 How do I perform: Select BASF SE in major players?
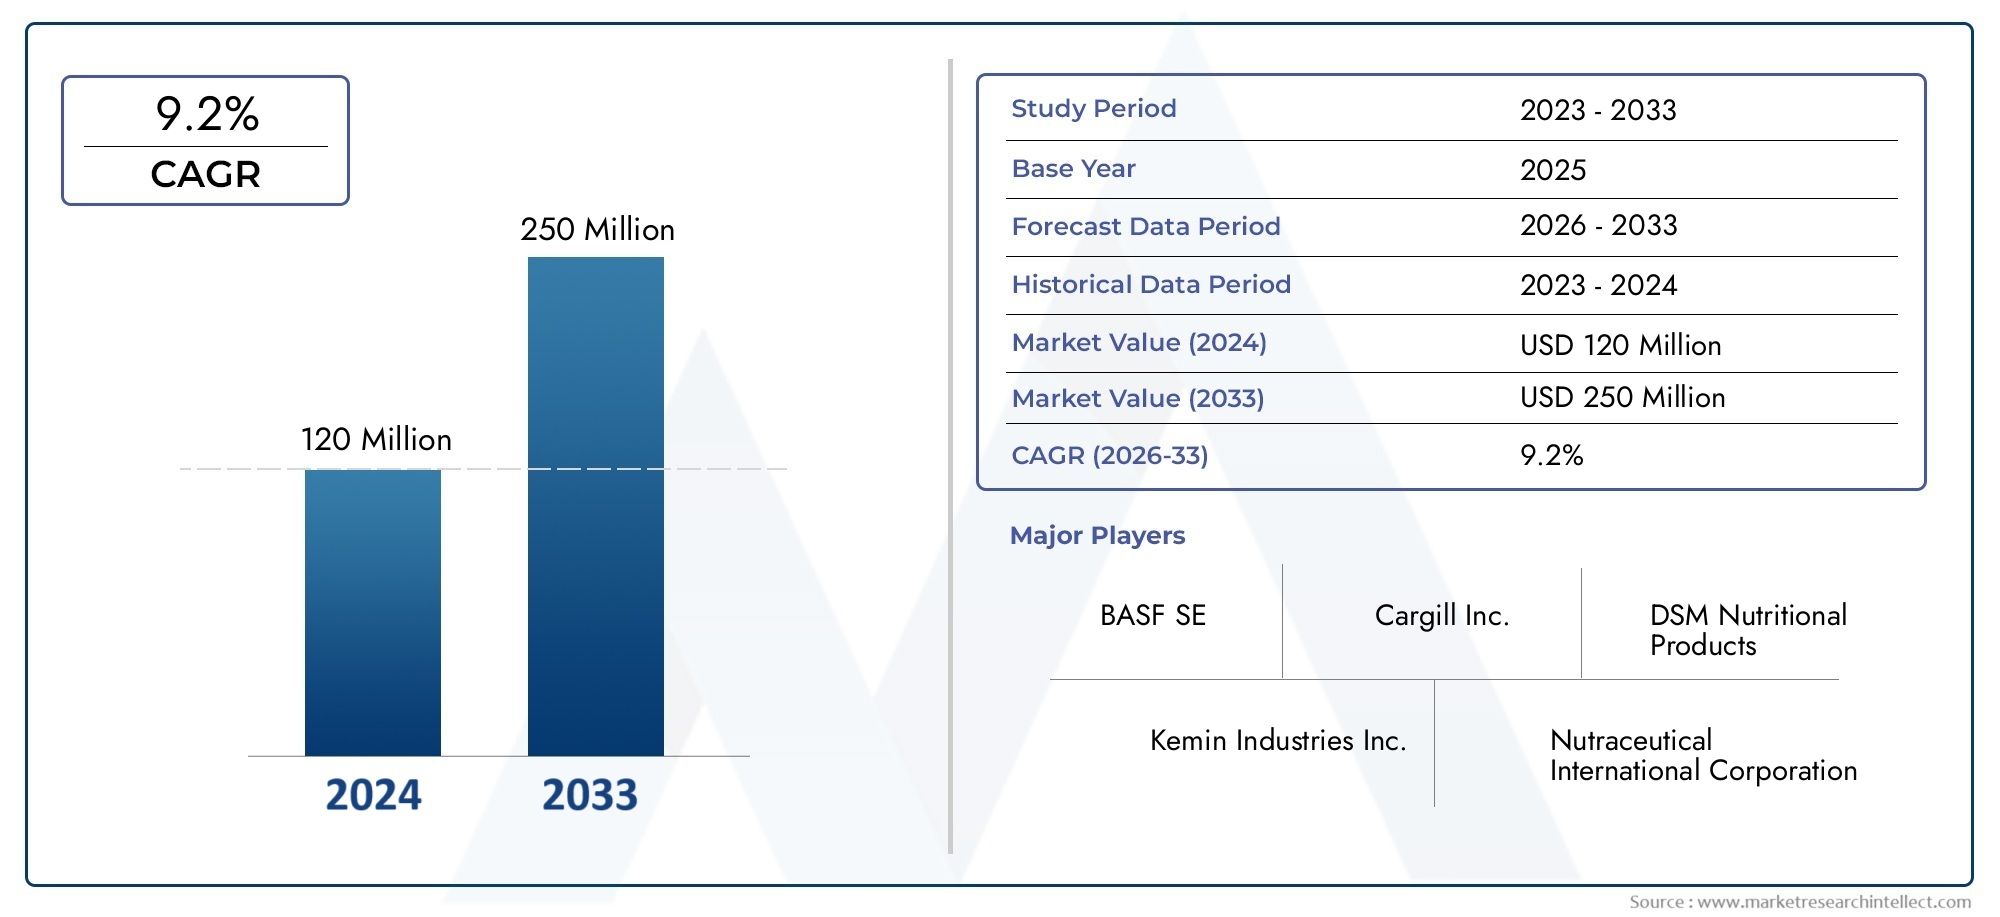[1153, 615]
